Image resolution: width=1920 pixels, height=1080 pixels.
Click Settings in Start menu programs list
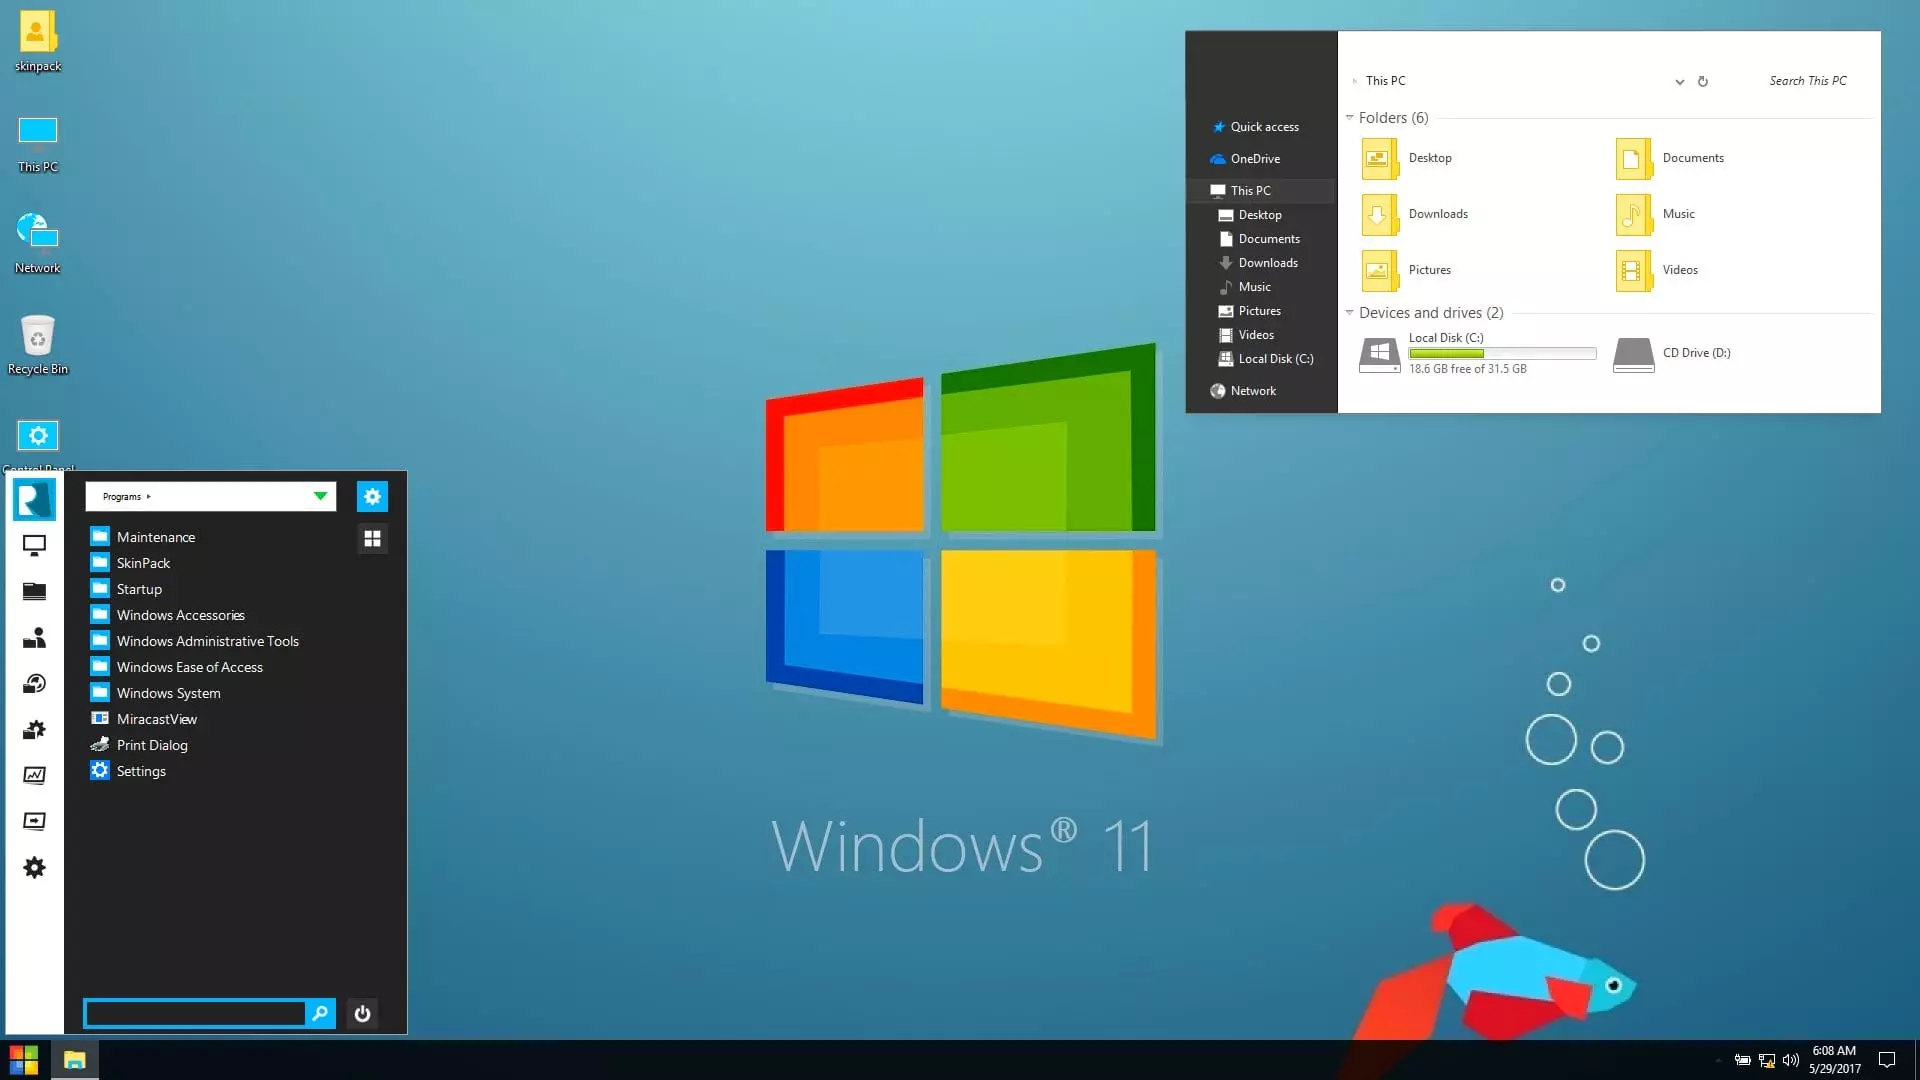[141, 770]
